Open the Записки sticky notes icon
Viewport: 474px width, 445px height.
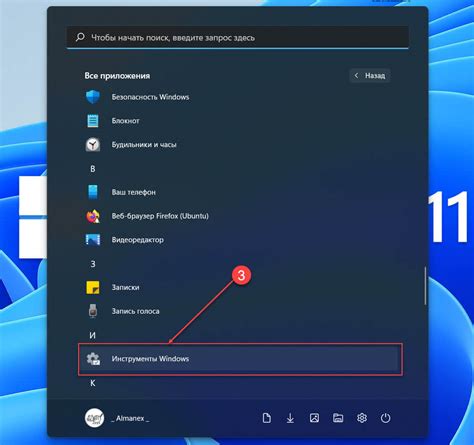point(93,287)
